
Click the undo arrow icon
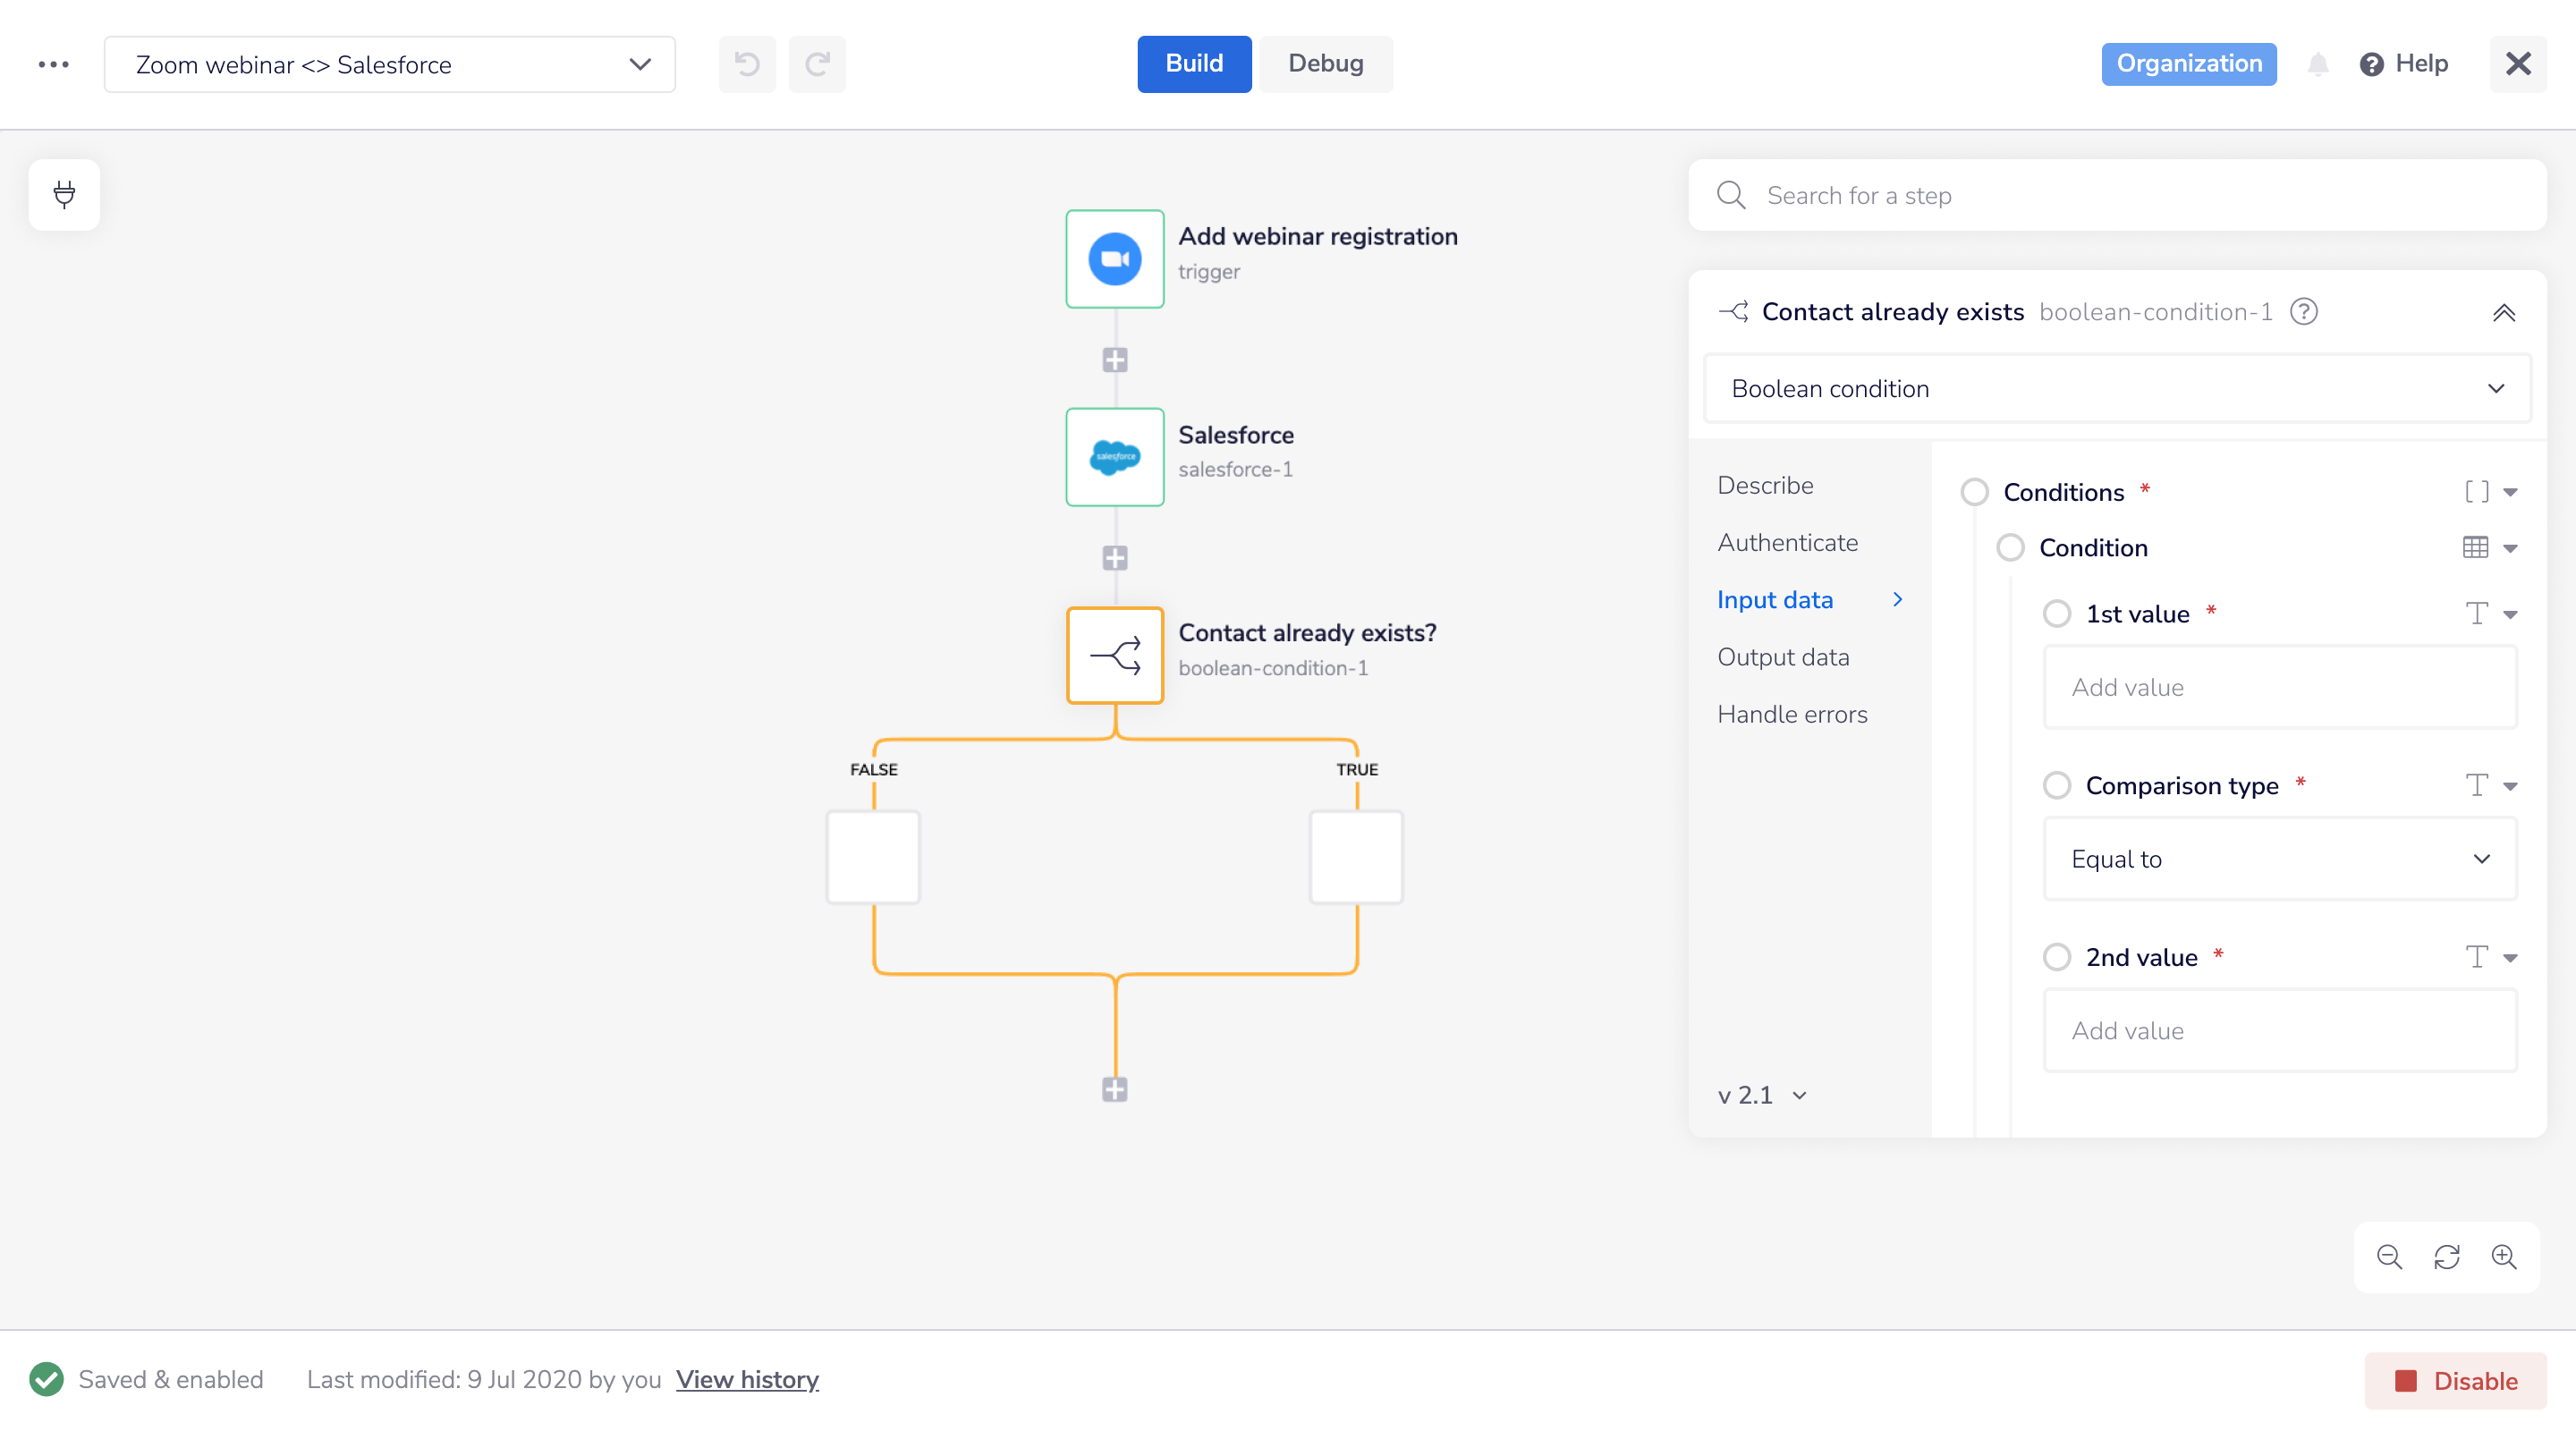pyautogui.click(x=749, y=64)
